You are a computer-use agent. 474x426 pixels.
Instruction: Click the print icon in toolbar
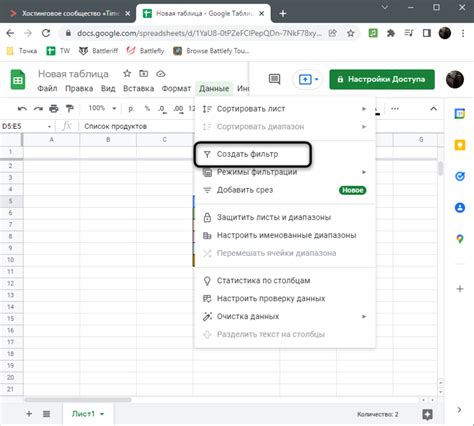[x=54, y=109]
